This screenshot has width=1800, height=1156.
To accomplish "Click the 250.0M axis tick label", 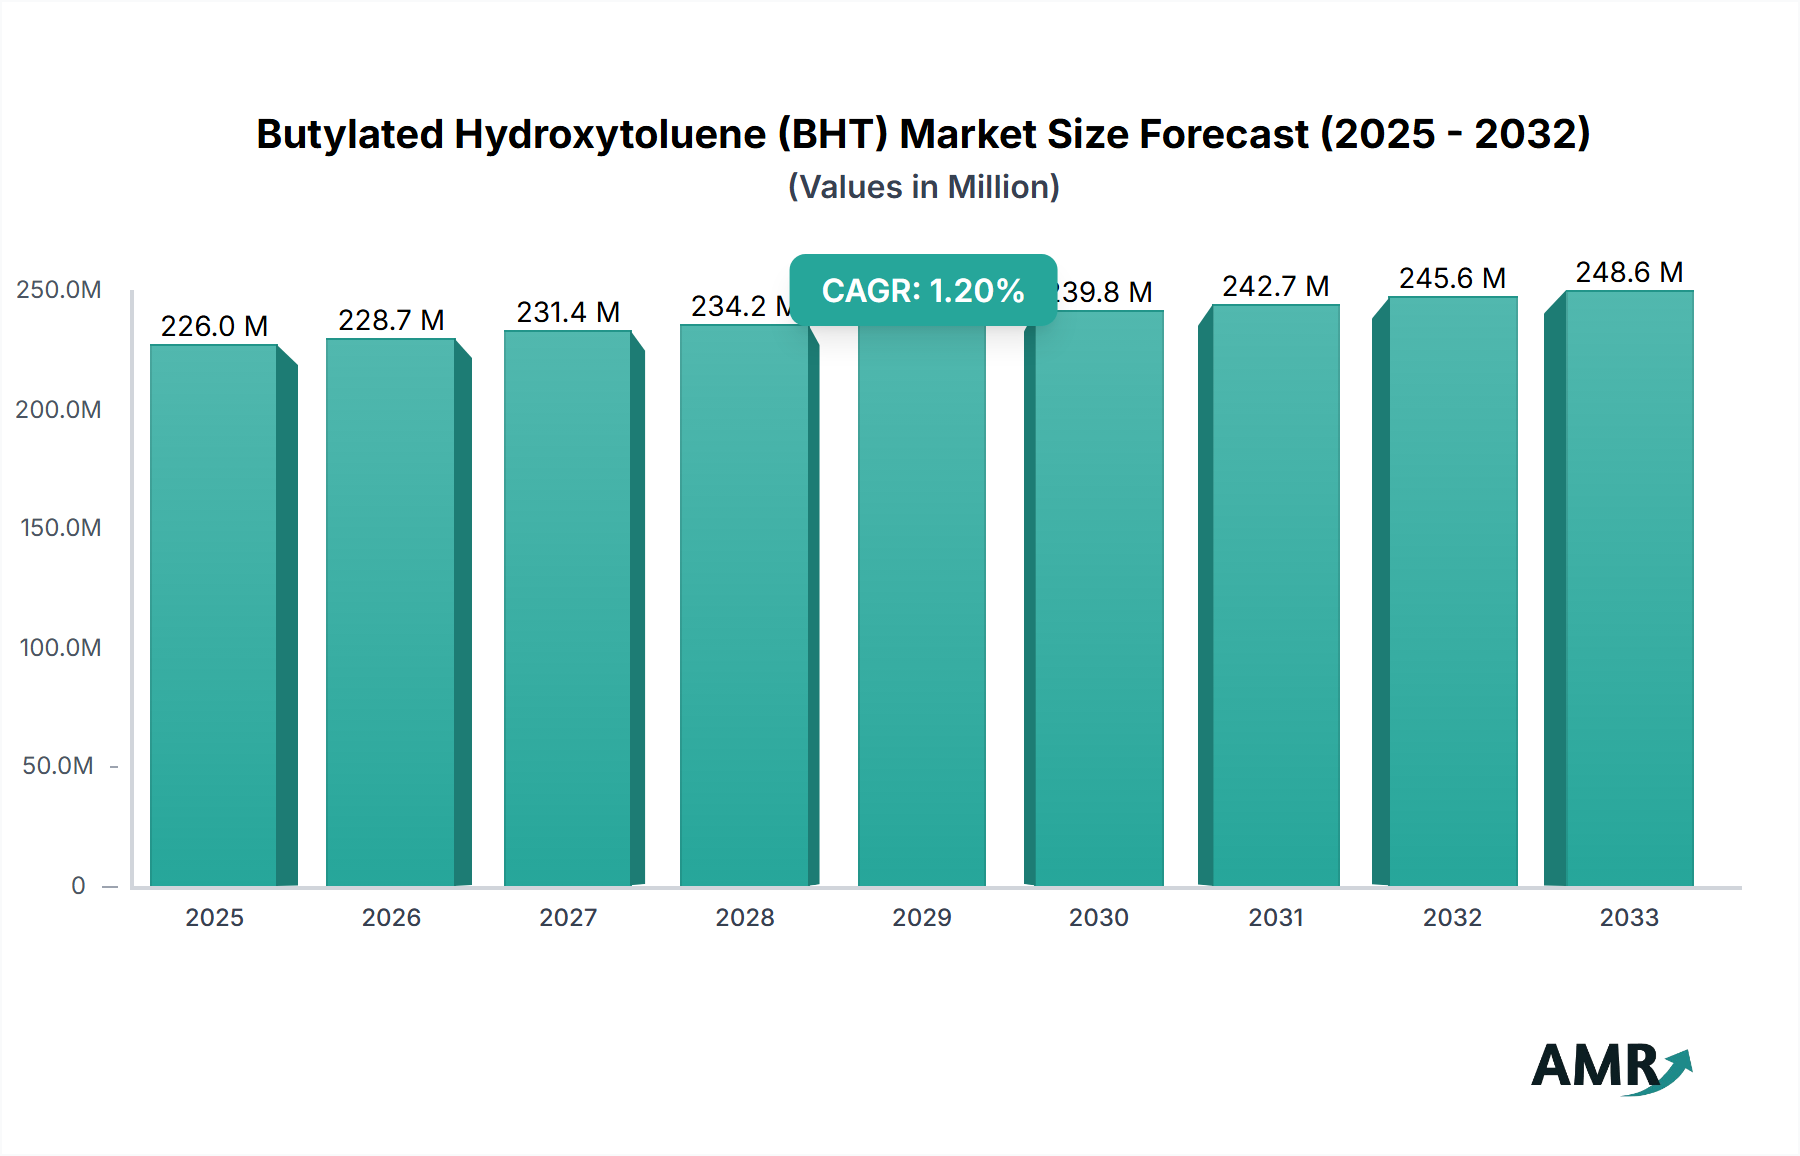I will pos(62,288).
